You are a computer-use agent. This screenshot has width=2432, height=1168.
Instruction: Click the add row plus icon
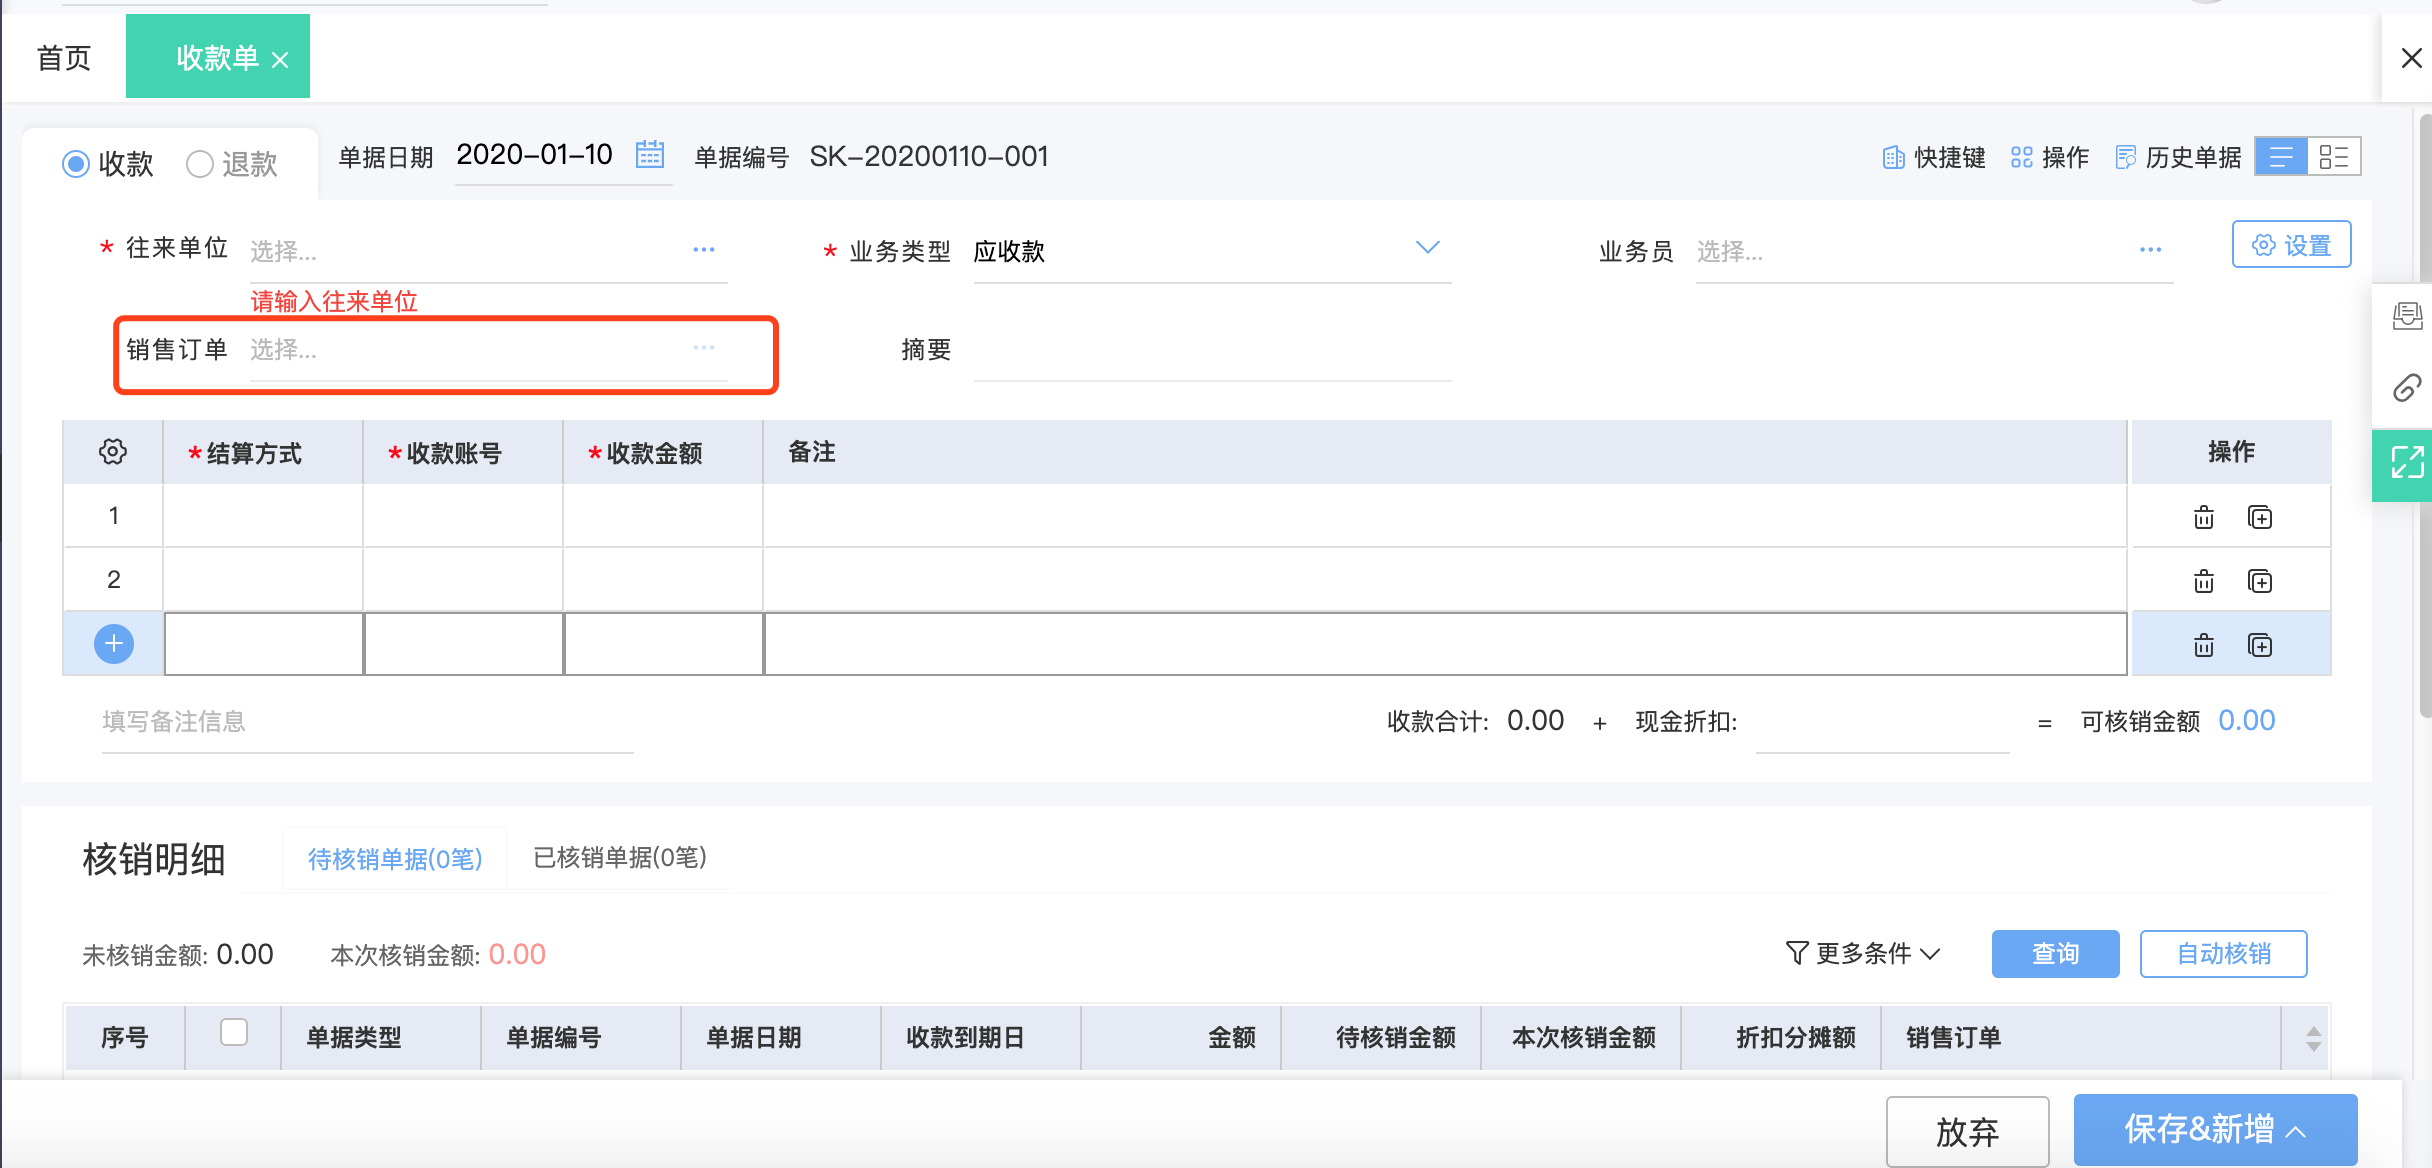(115, 642)
